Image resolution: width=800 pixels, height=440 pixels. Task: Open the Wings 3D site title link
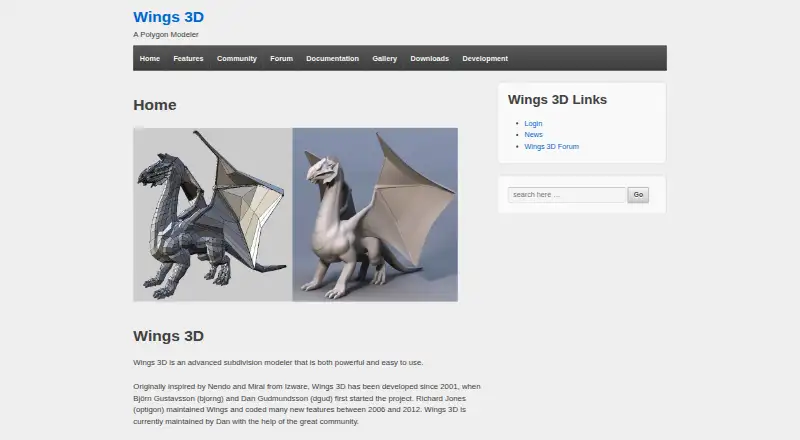click(x=168, y=17)
